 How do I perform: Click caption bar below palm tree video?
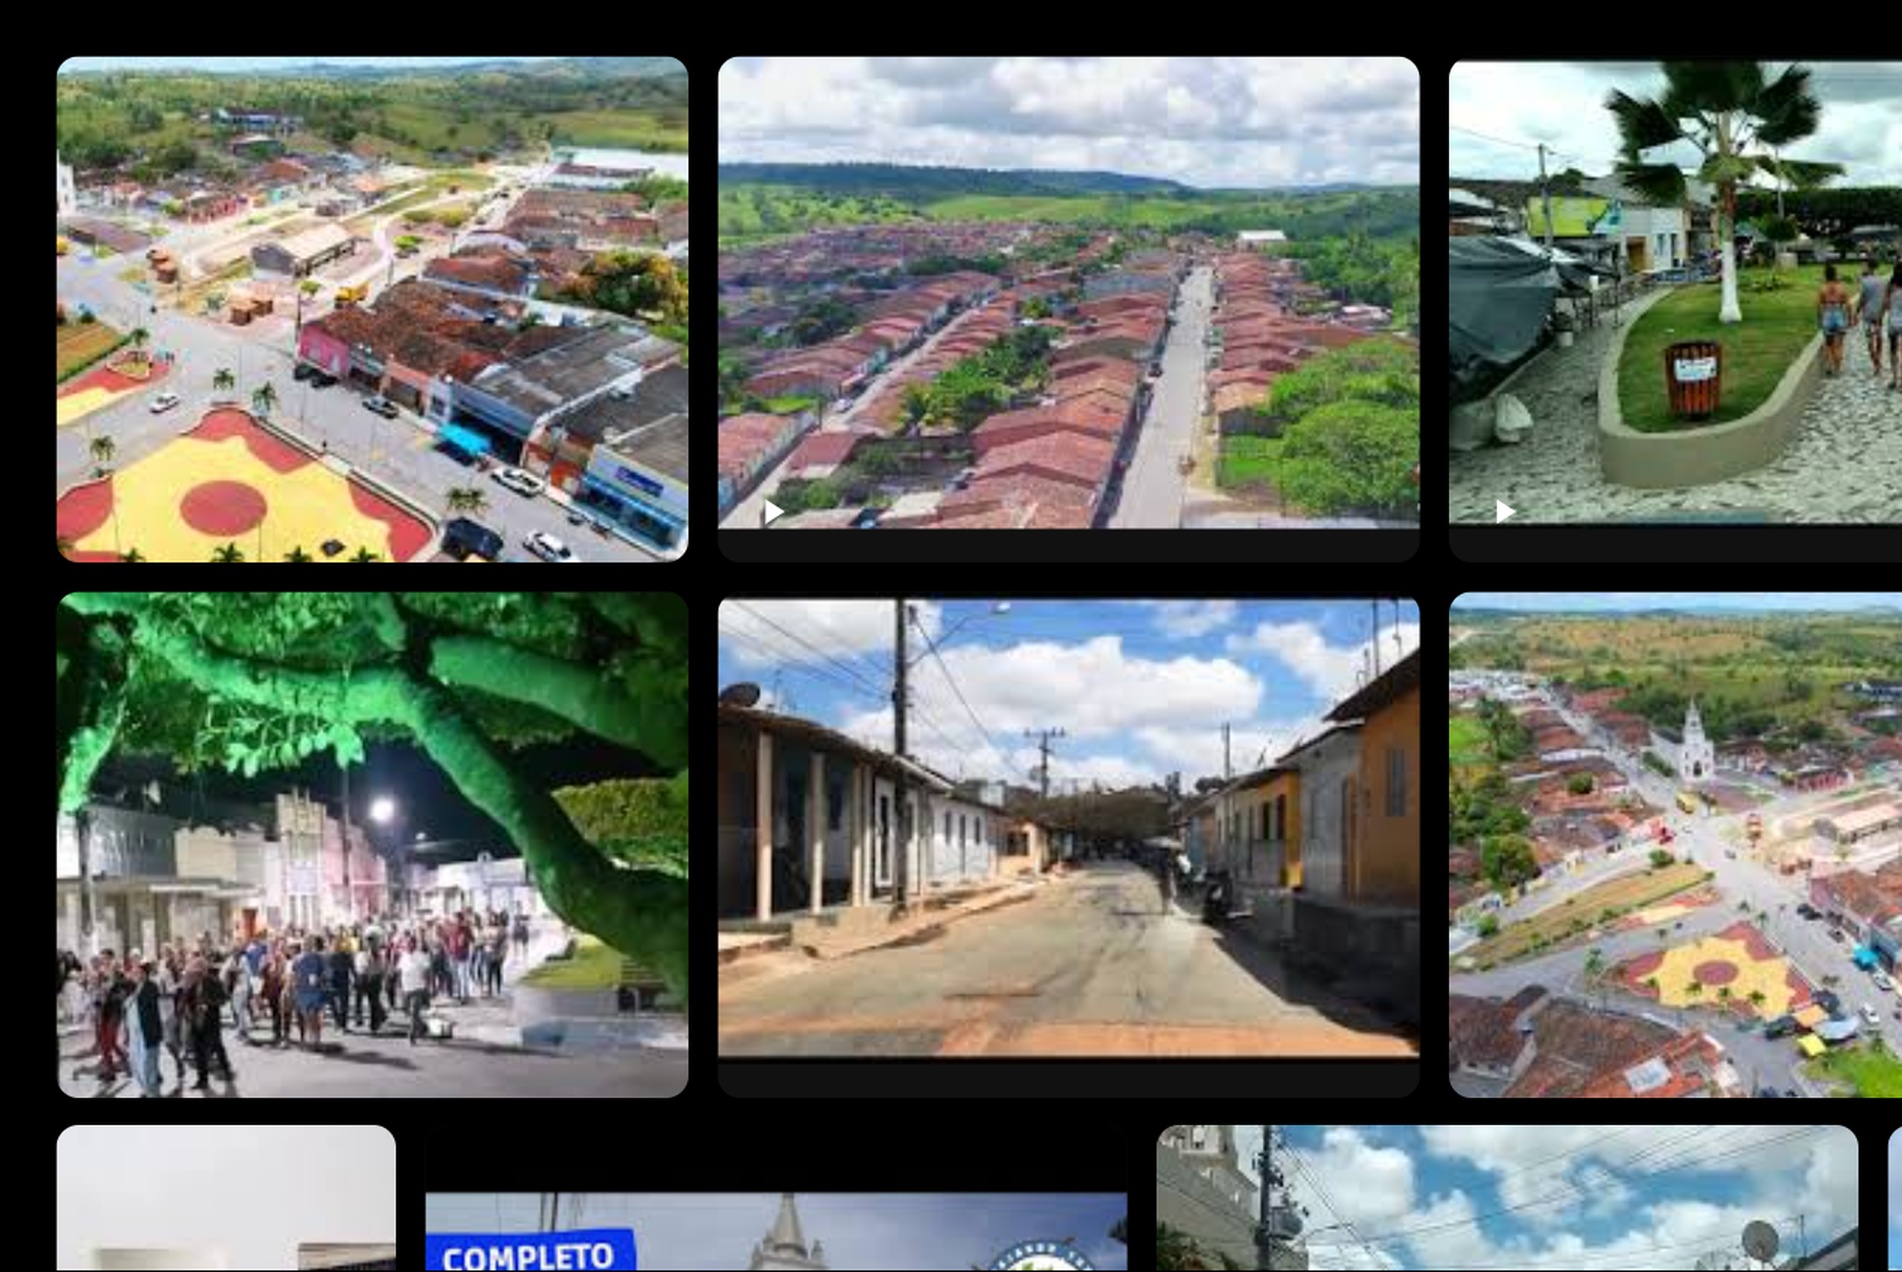1675,543
